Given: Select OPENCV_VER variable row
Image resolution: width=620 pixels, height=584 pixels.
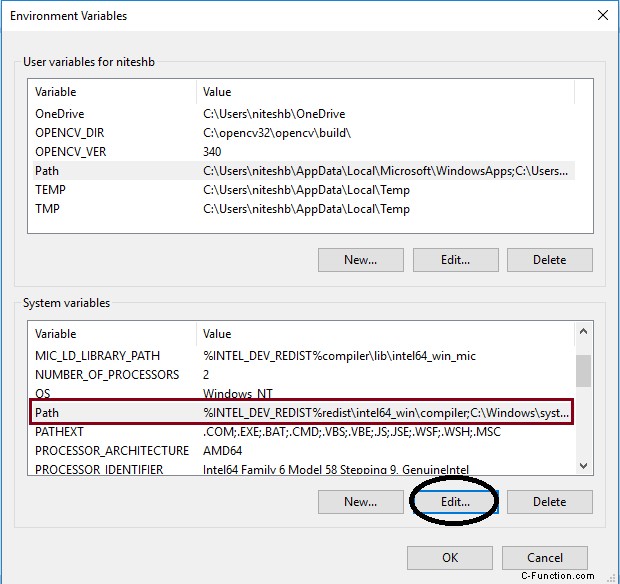Looking at the screenshot, I should coord(70,152).
